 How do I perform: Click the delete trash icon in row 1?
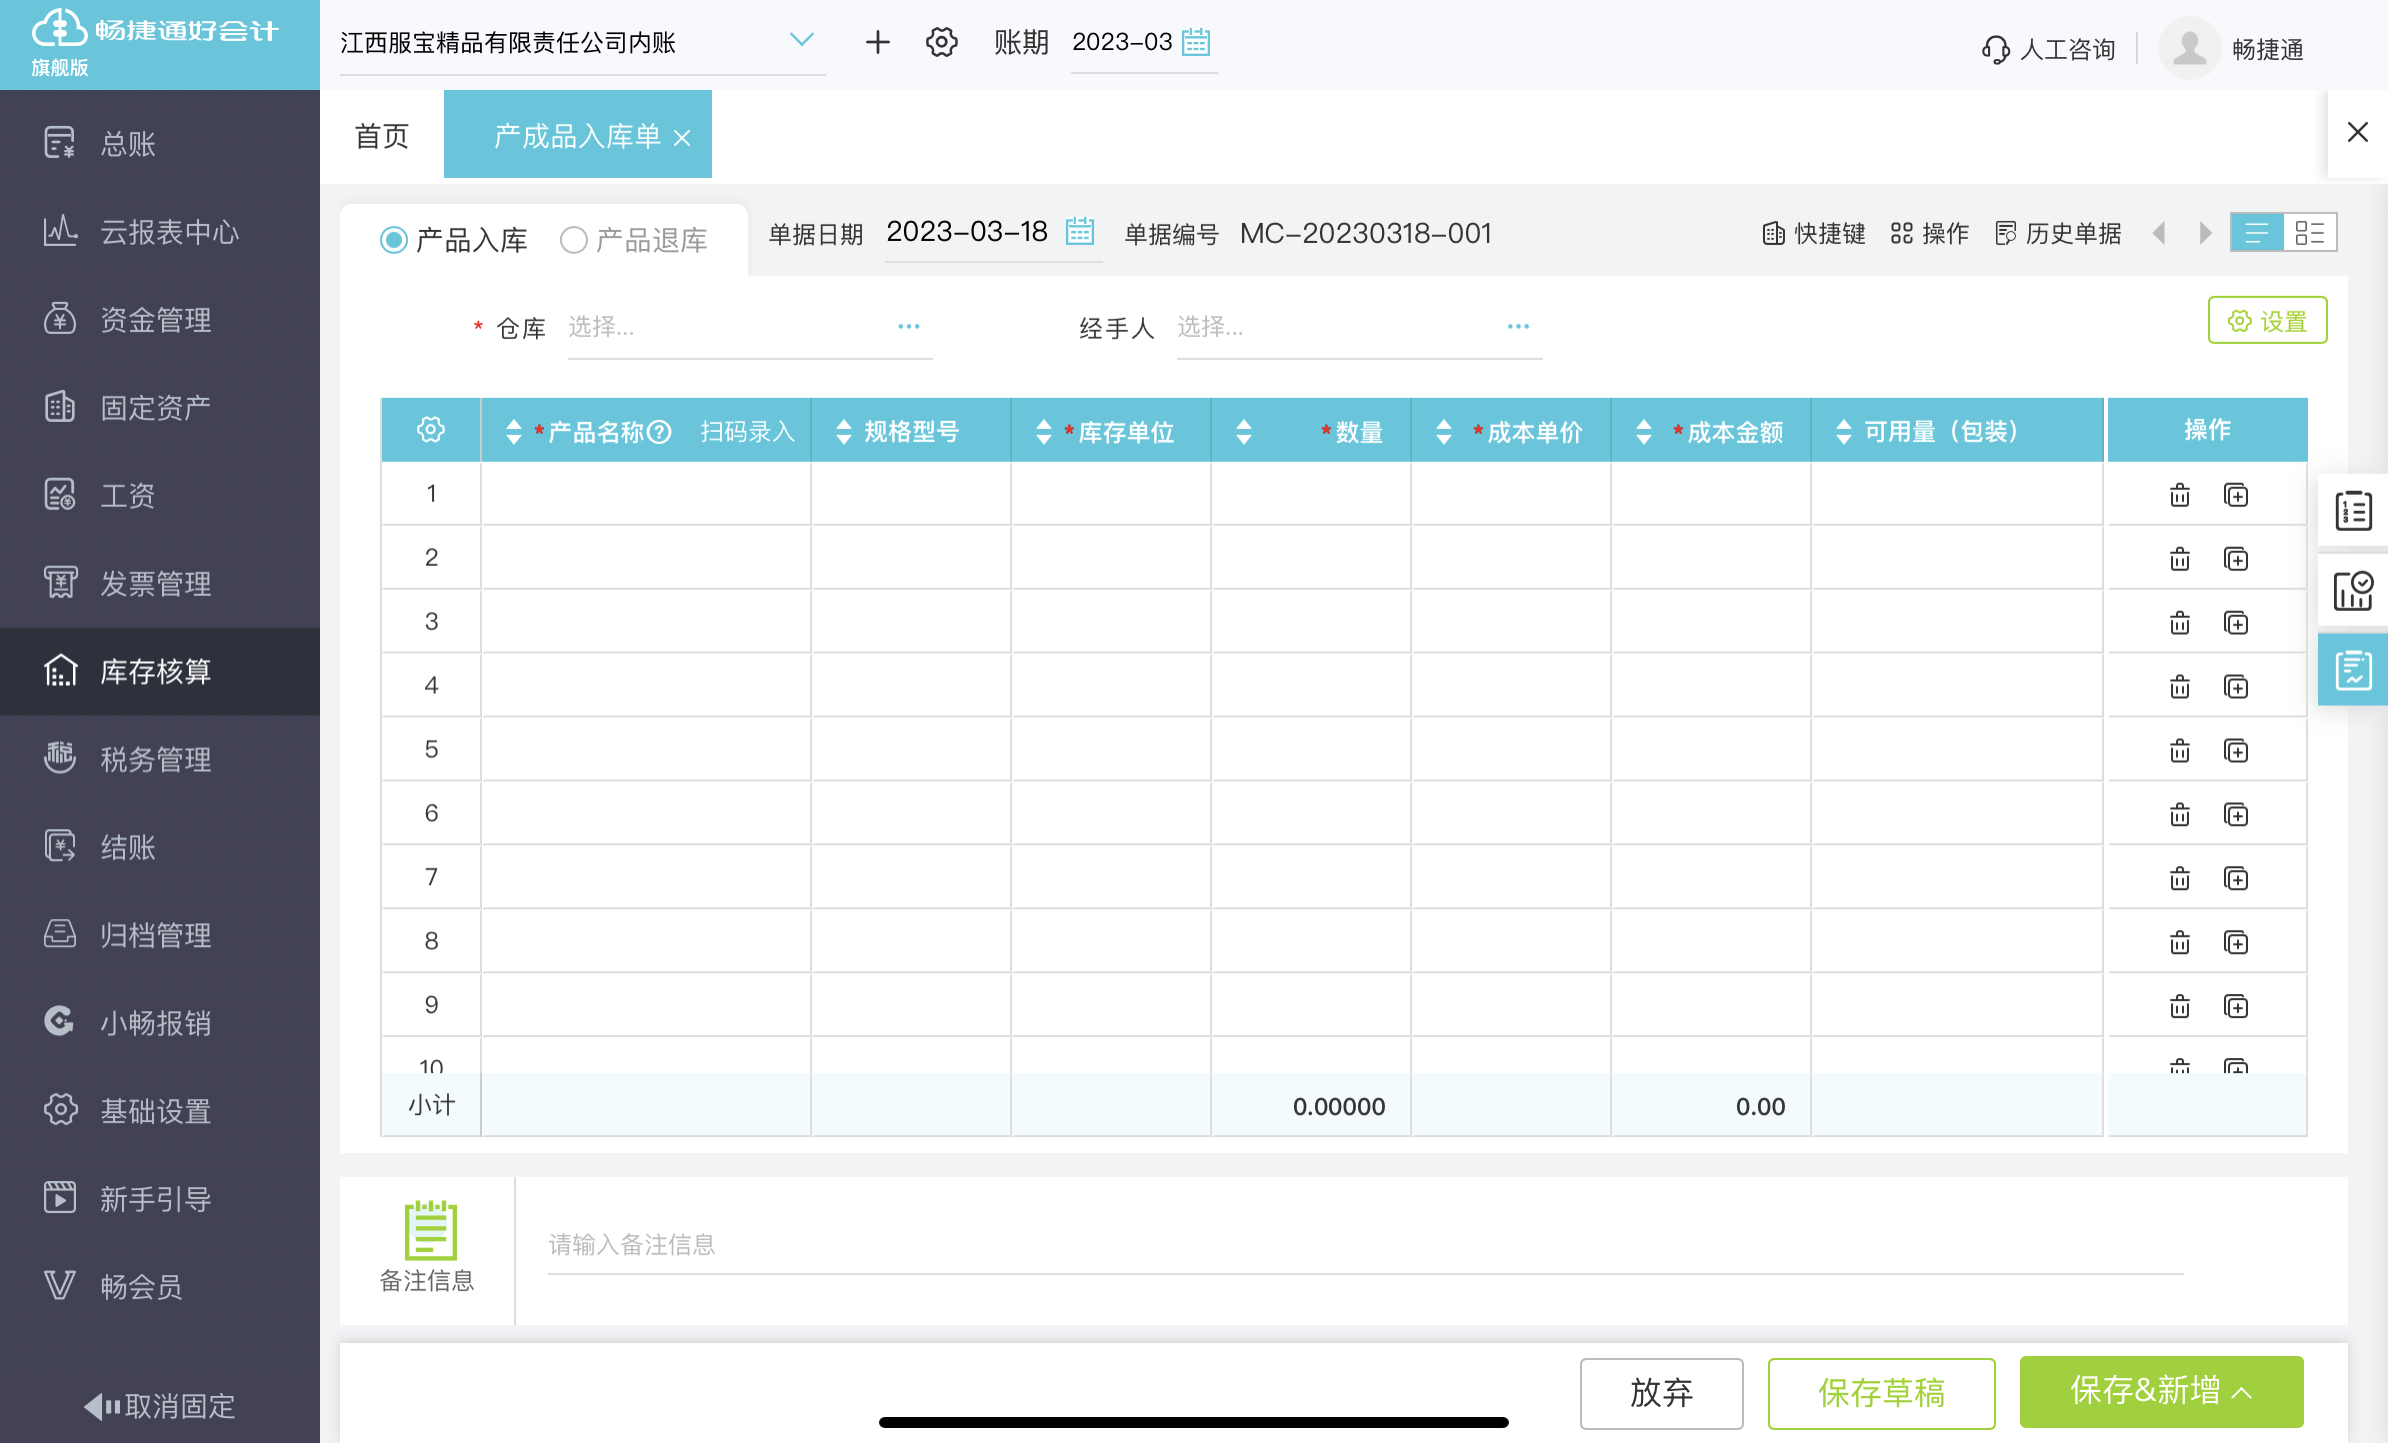[x=2182, y=495]
